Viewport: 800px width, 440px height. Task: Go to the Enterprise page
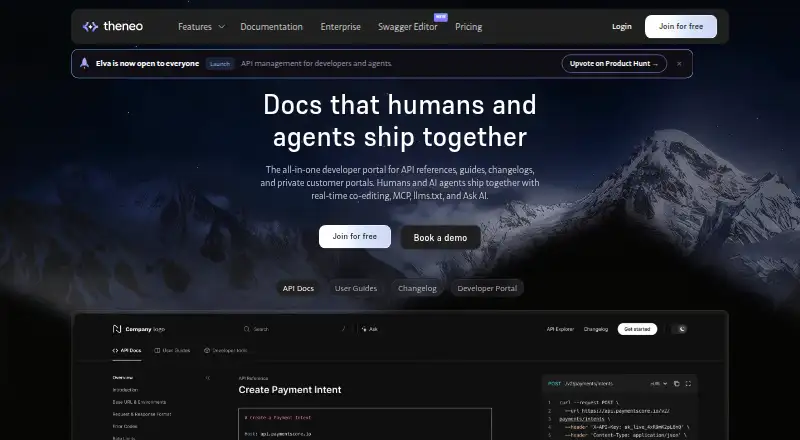coord(340,27)
